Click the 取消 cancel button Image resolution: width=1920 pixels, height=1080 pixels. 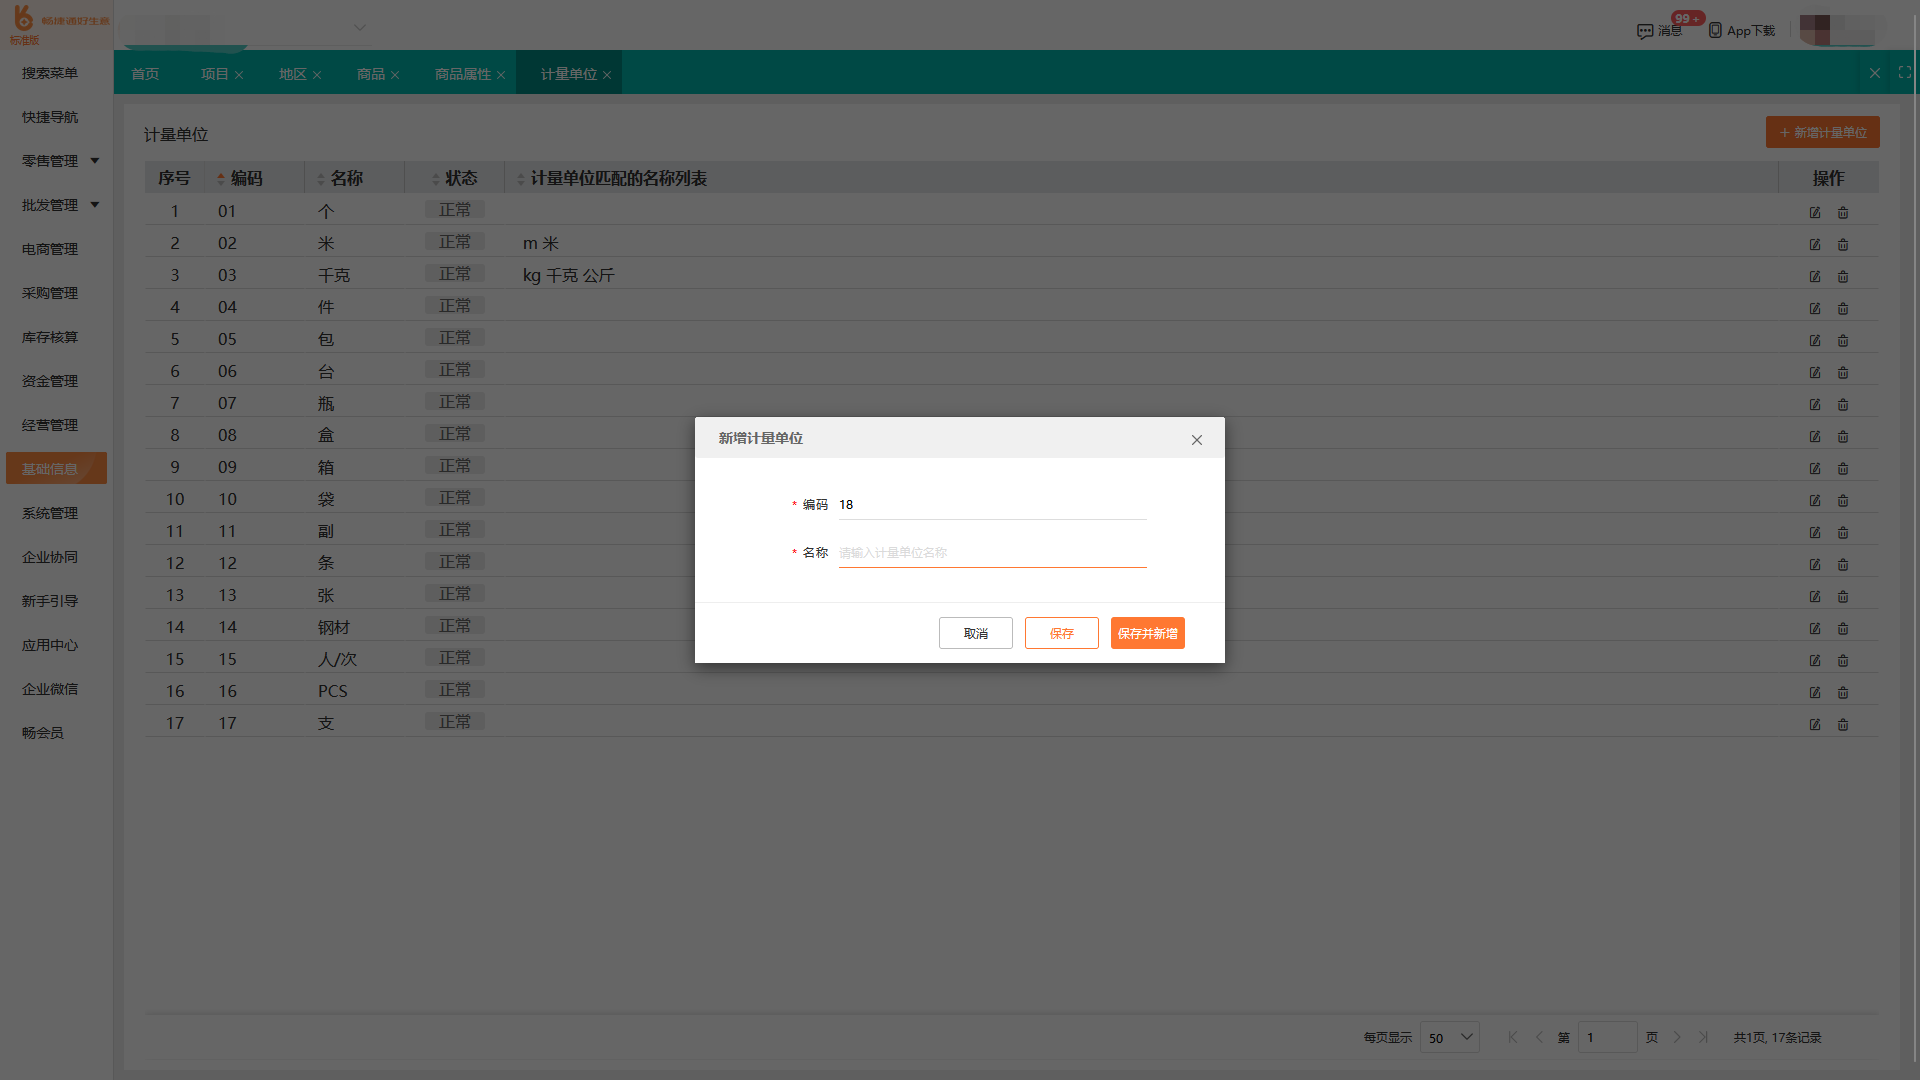pyautogui.click(x=976, y=633)
